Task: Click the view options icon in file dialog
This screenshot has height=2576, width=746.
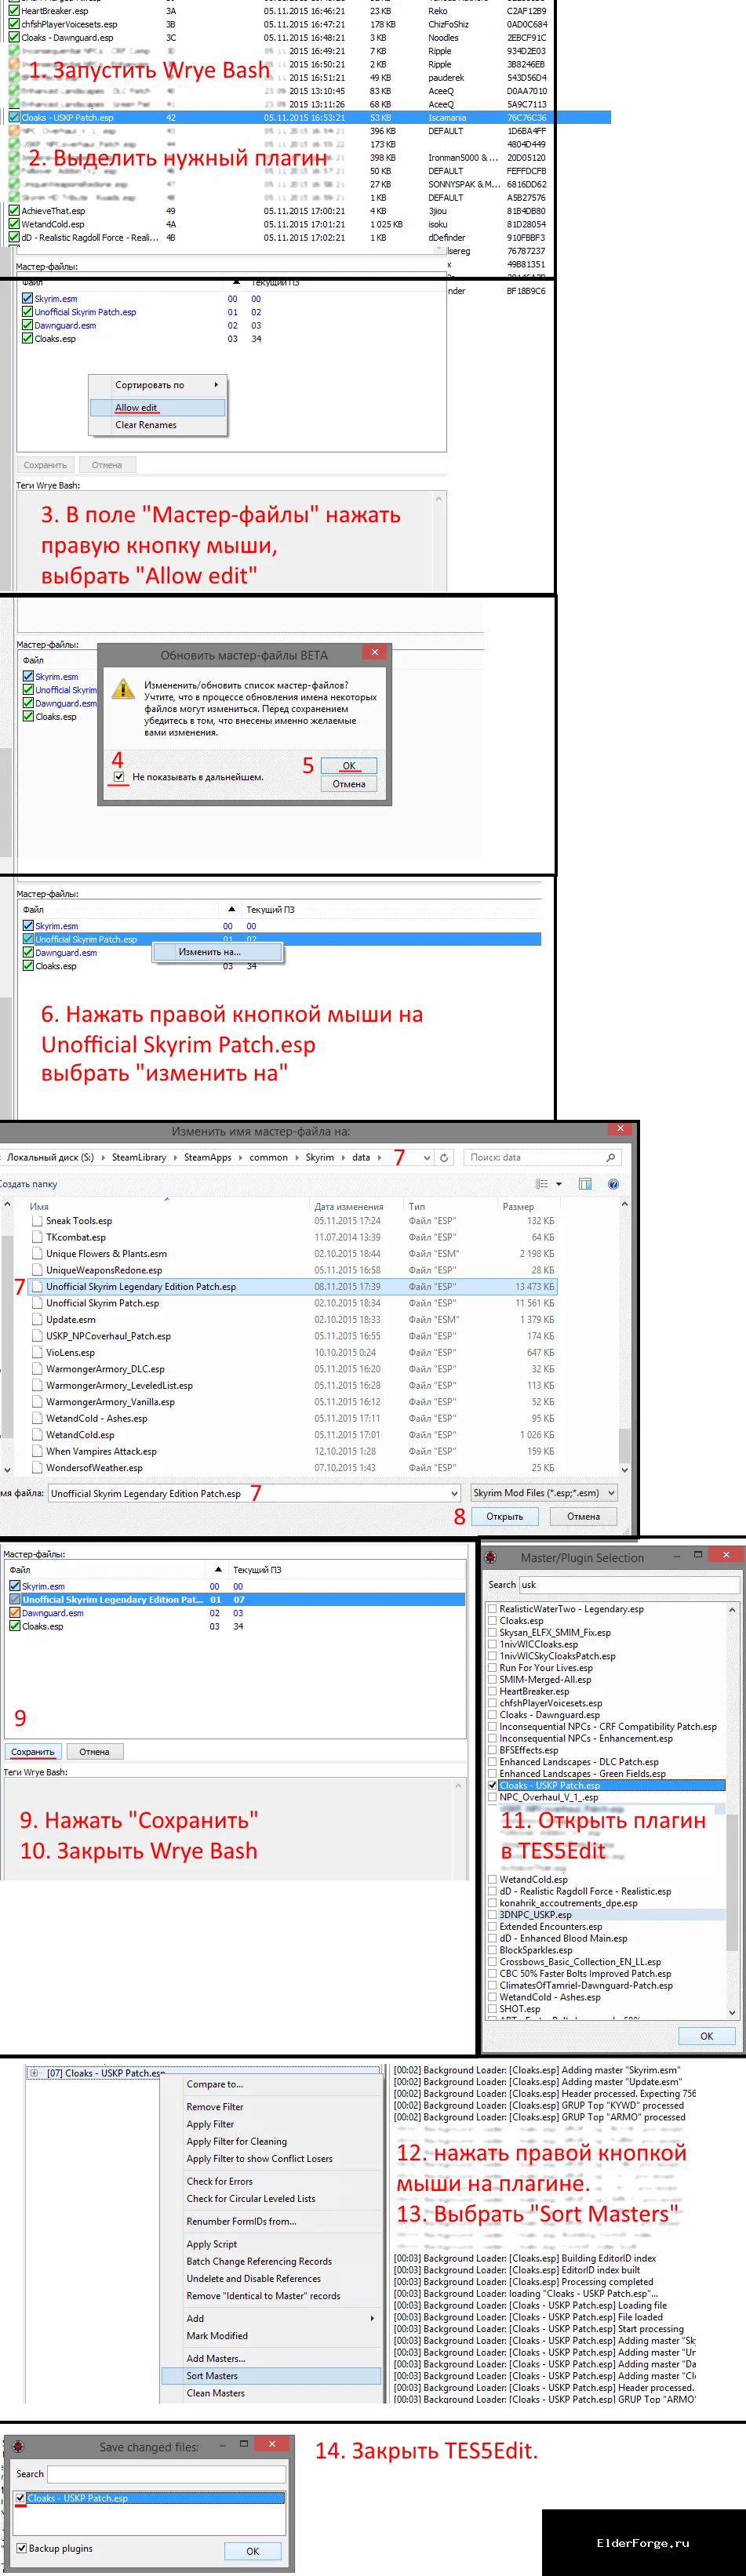Action: [x=542, y=1184]
